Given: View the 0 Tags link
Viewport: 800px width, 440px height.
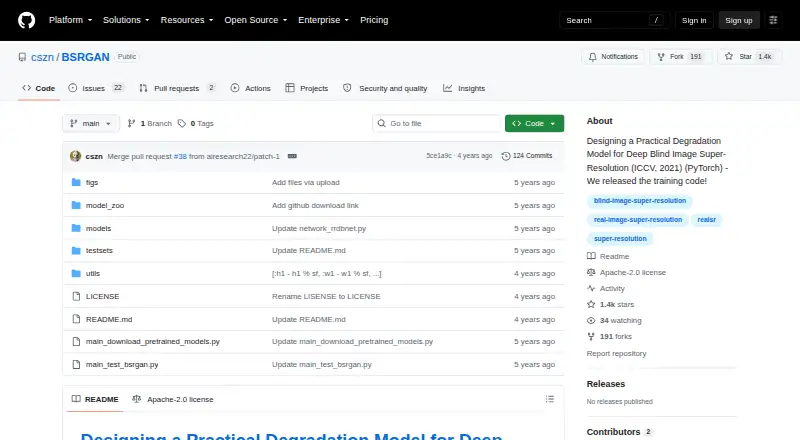Looking at the screenshot, I should pyautogui.click(x=196, y=124).
